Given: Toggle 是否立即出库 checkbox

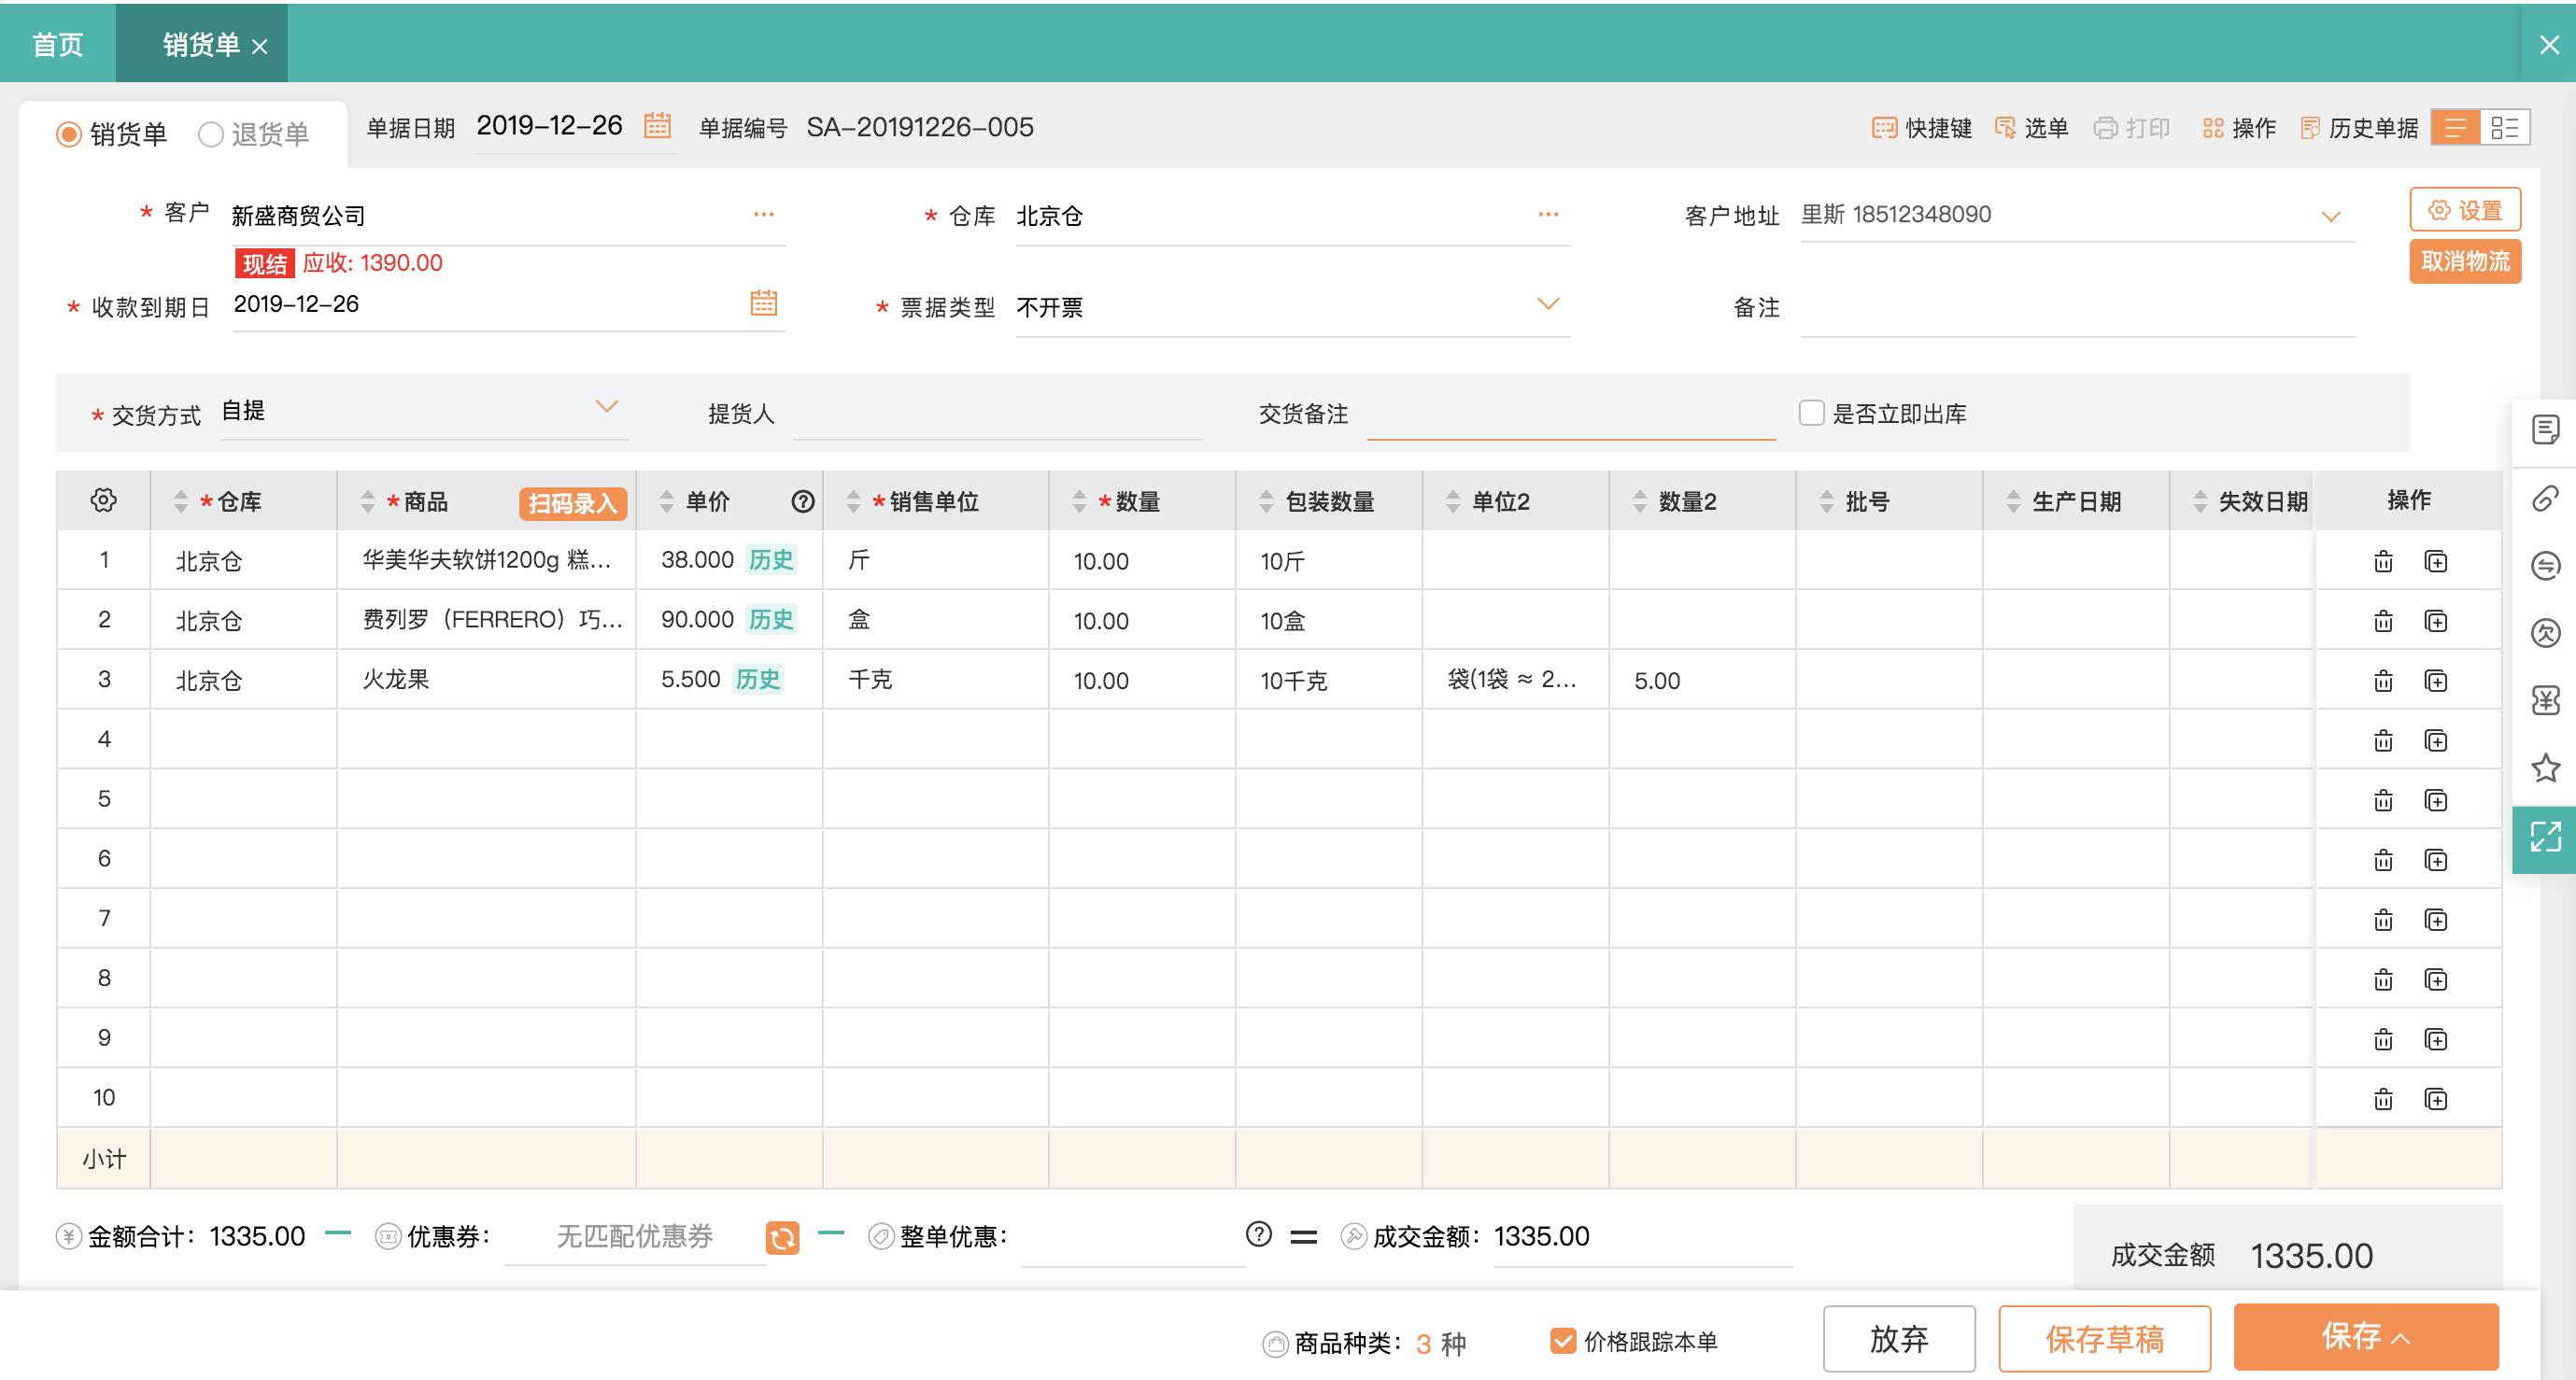Looking at the screenshot, I should click(x=1811, y=414).
